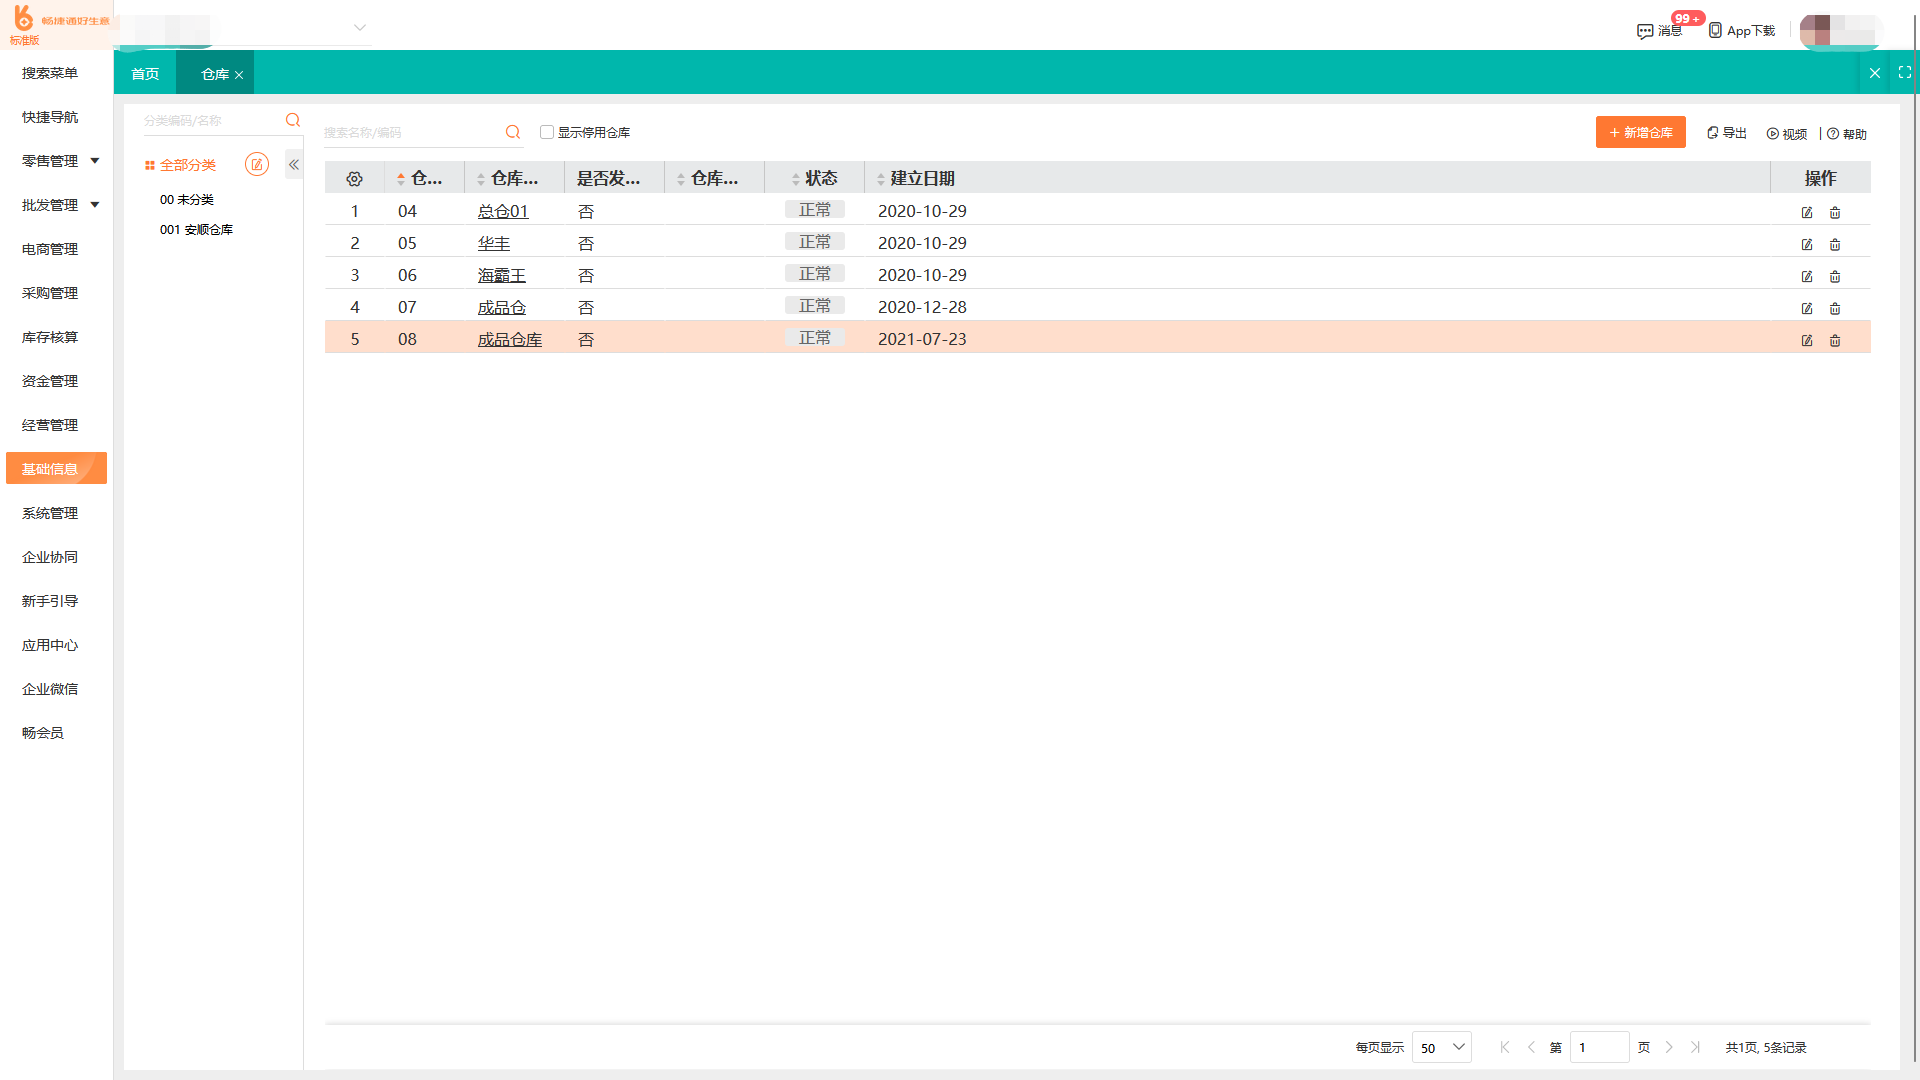The height and width of the screenshot is (1080, 1920).
Task: Collapse left sidebar panel arrow
Action: (294, 164)
